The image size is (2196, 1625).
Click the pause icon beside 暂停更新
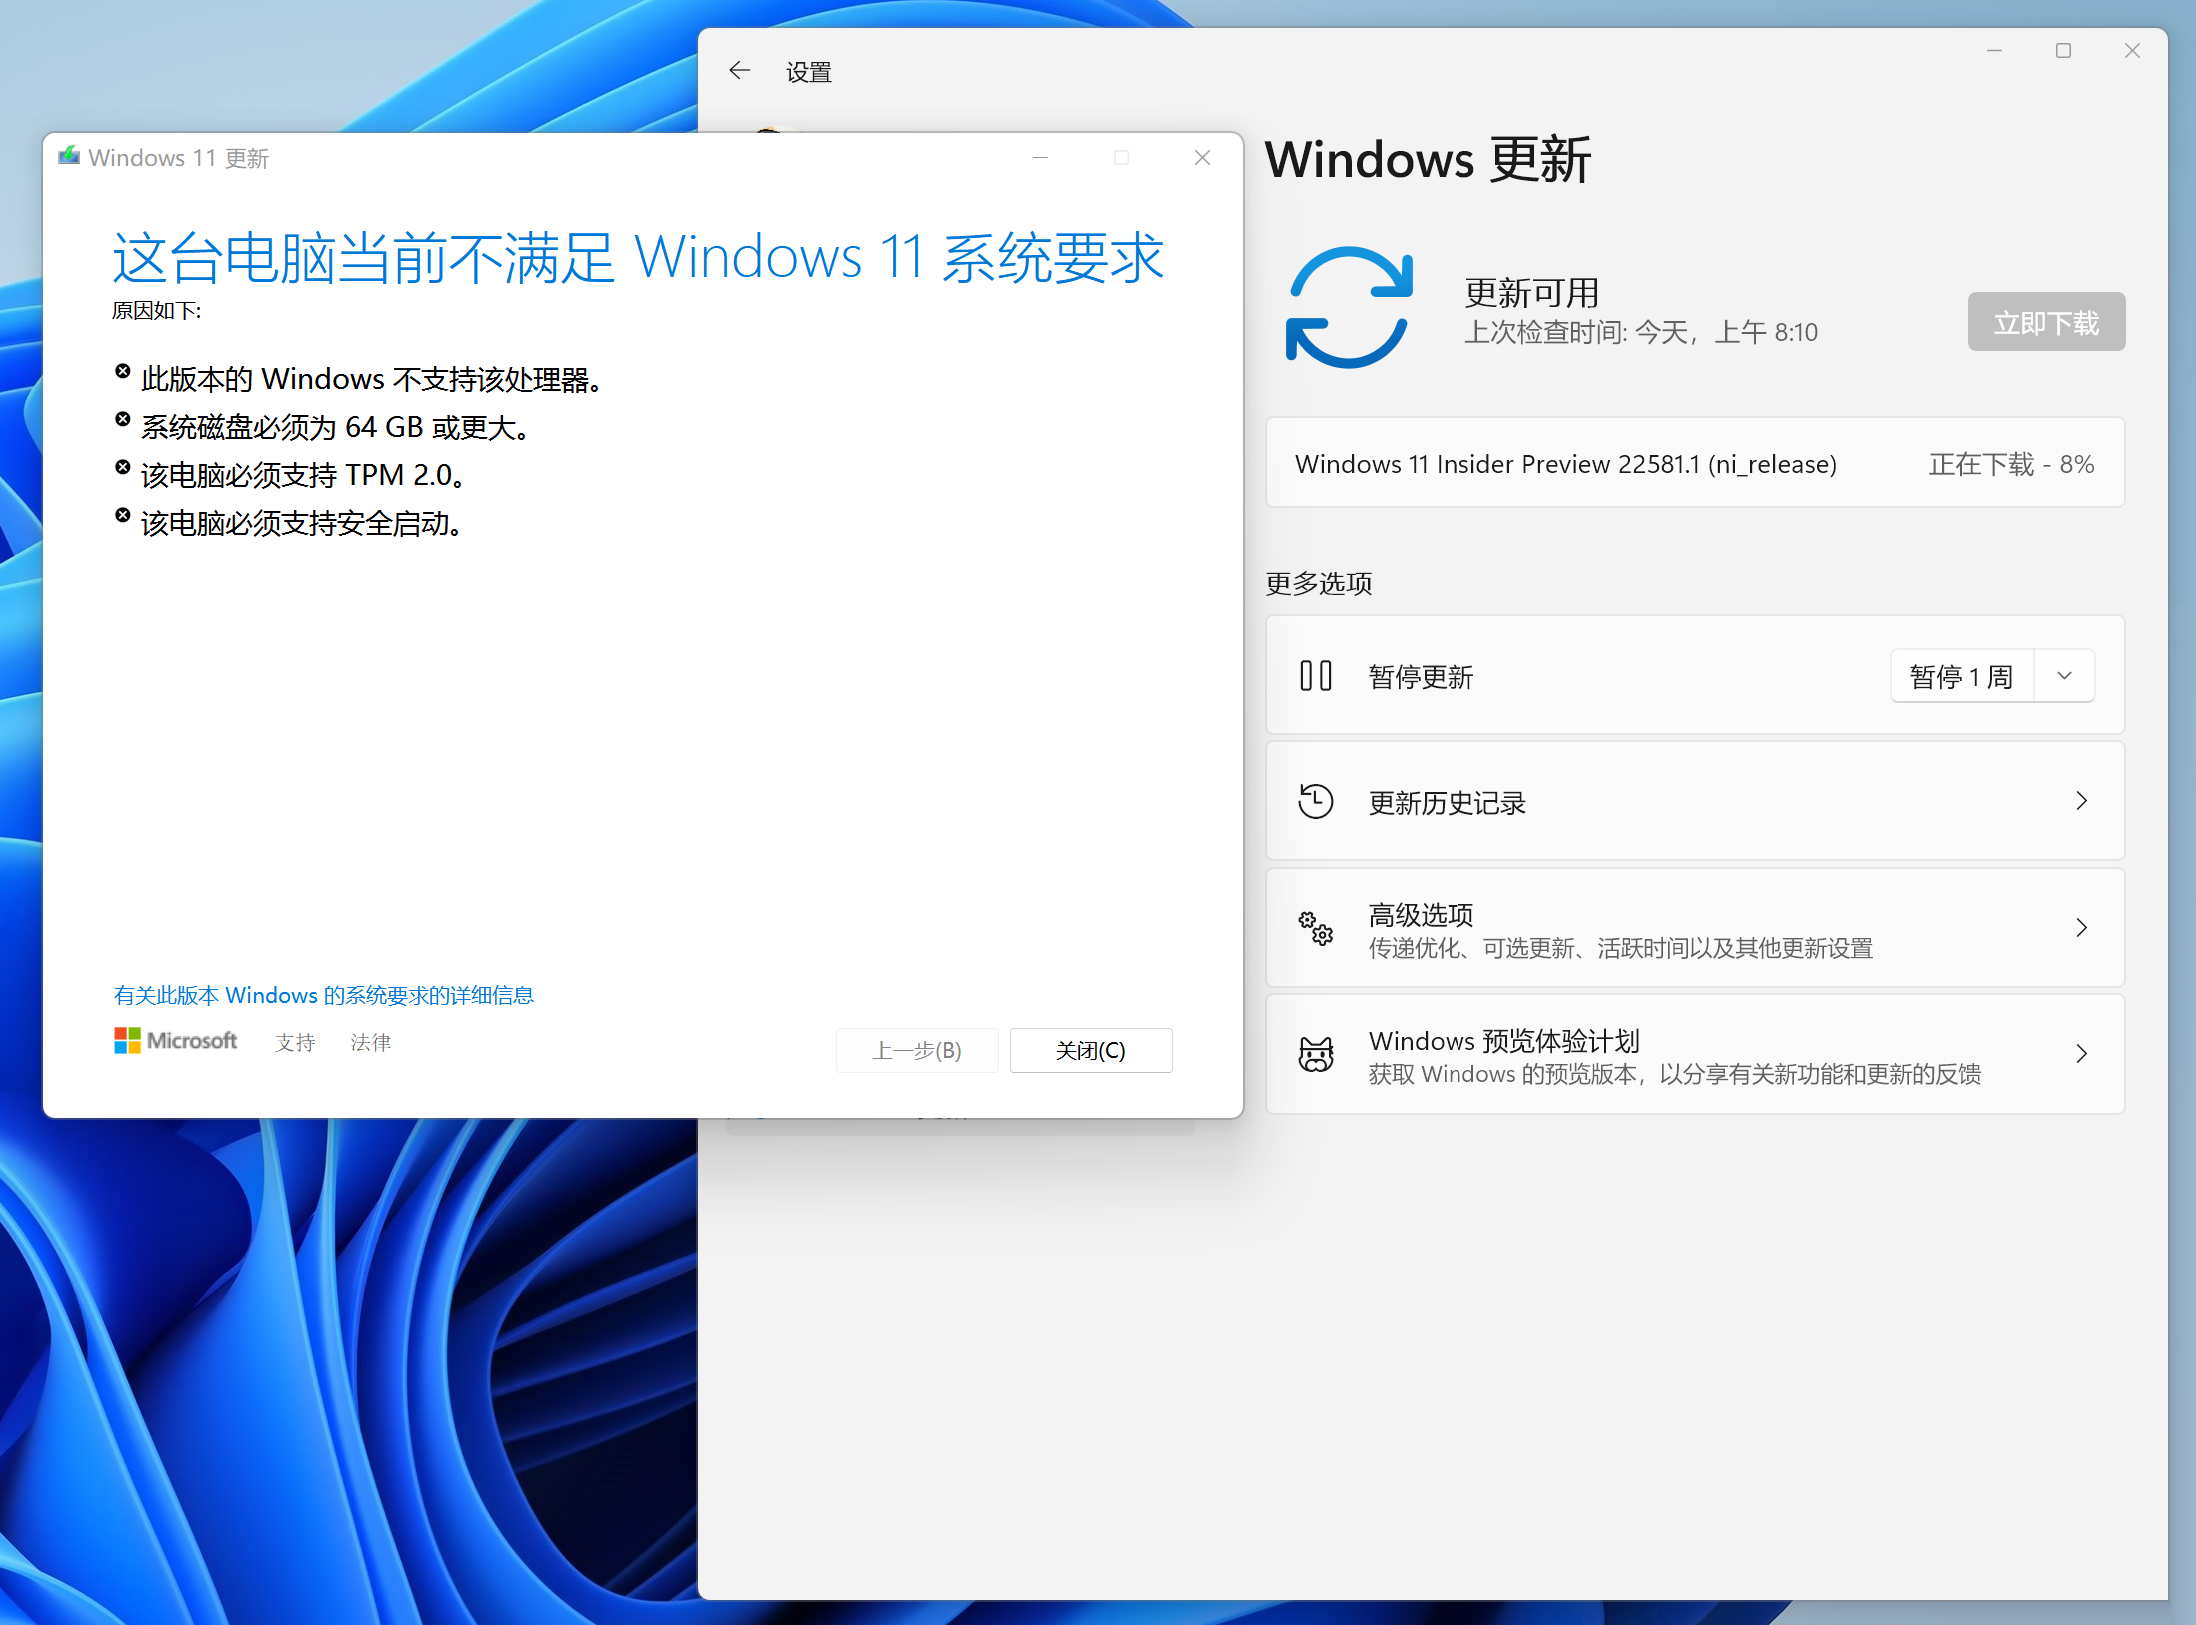1316,675
